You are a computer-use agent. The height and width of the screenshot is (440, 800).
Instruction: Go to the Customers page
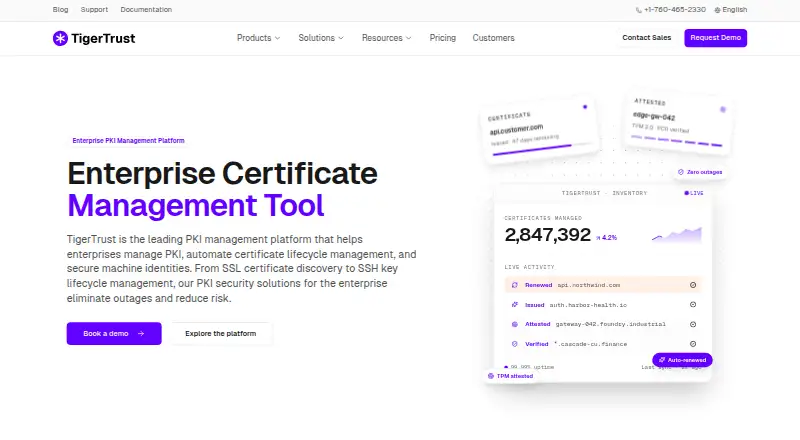(493, 38)
